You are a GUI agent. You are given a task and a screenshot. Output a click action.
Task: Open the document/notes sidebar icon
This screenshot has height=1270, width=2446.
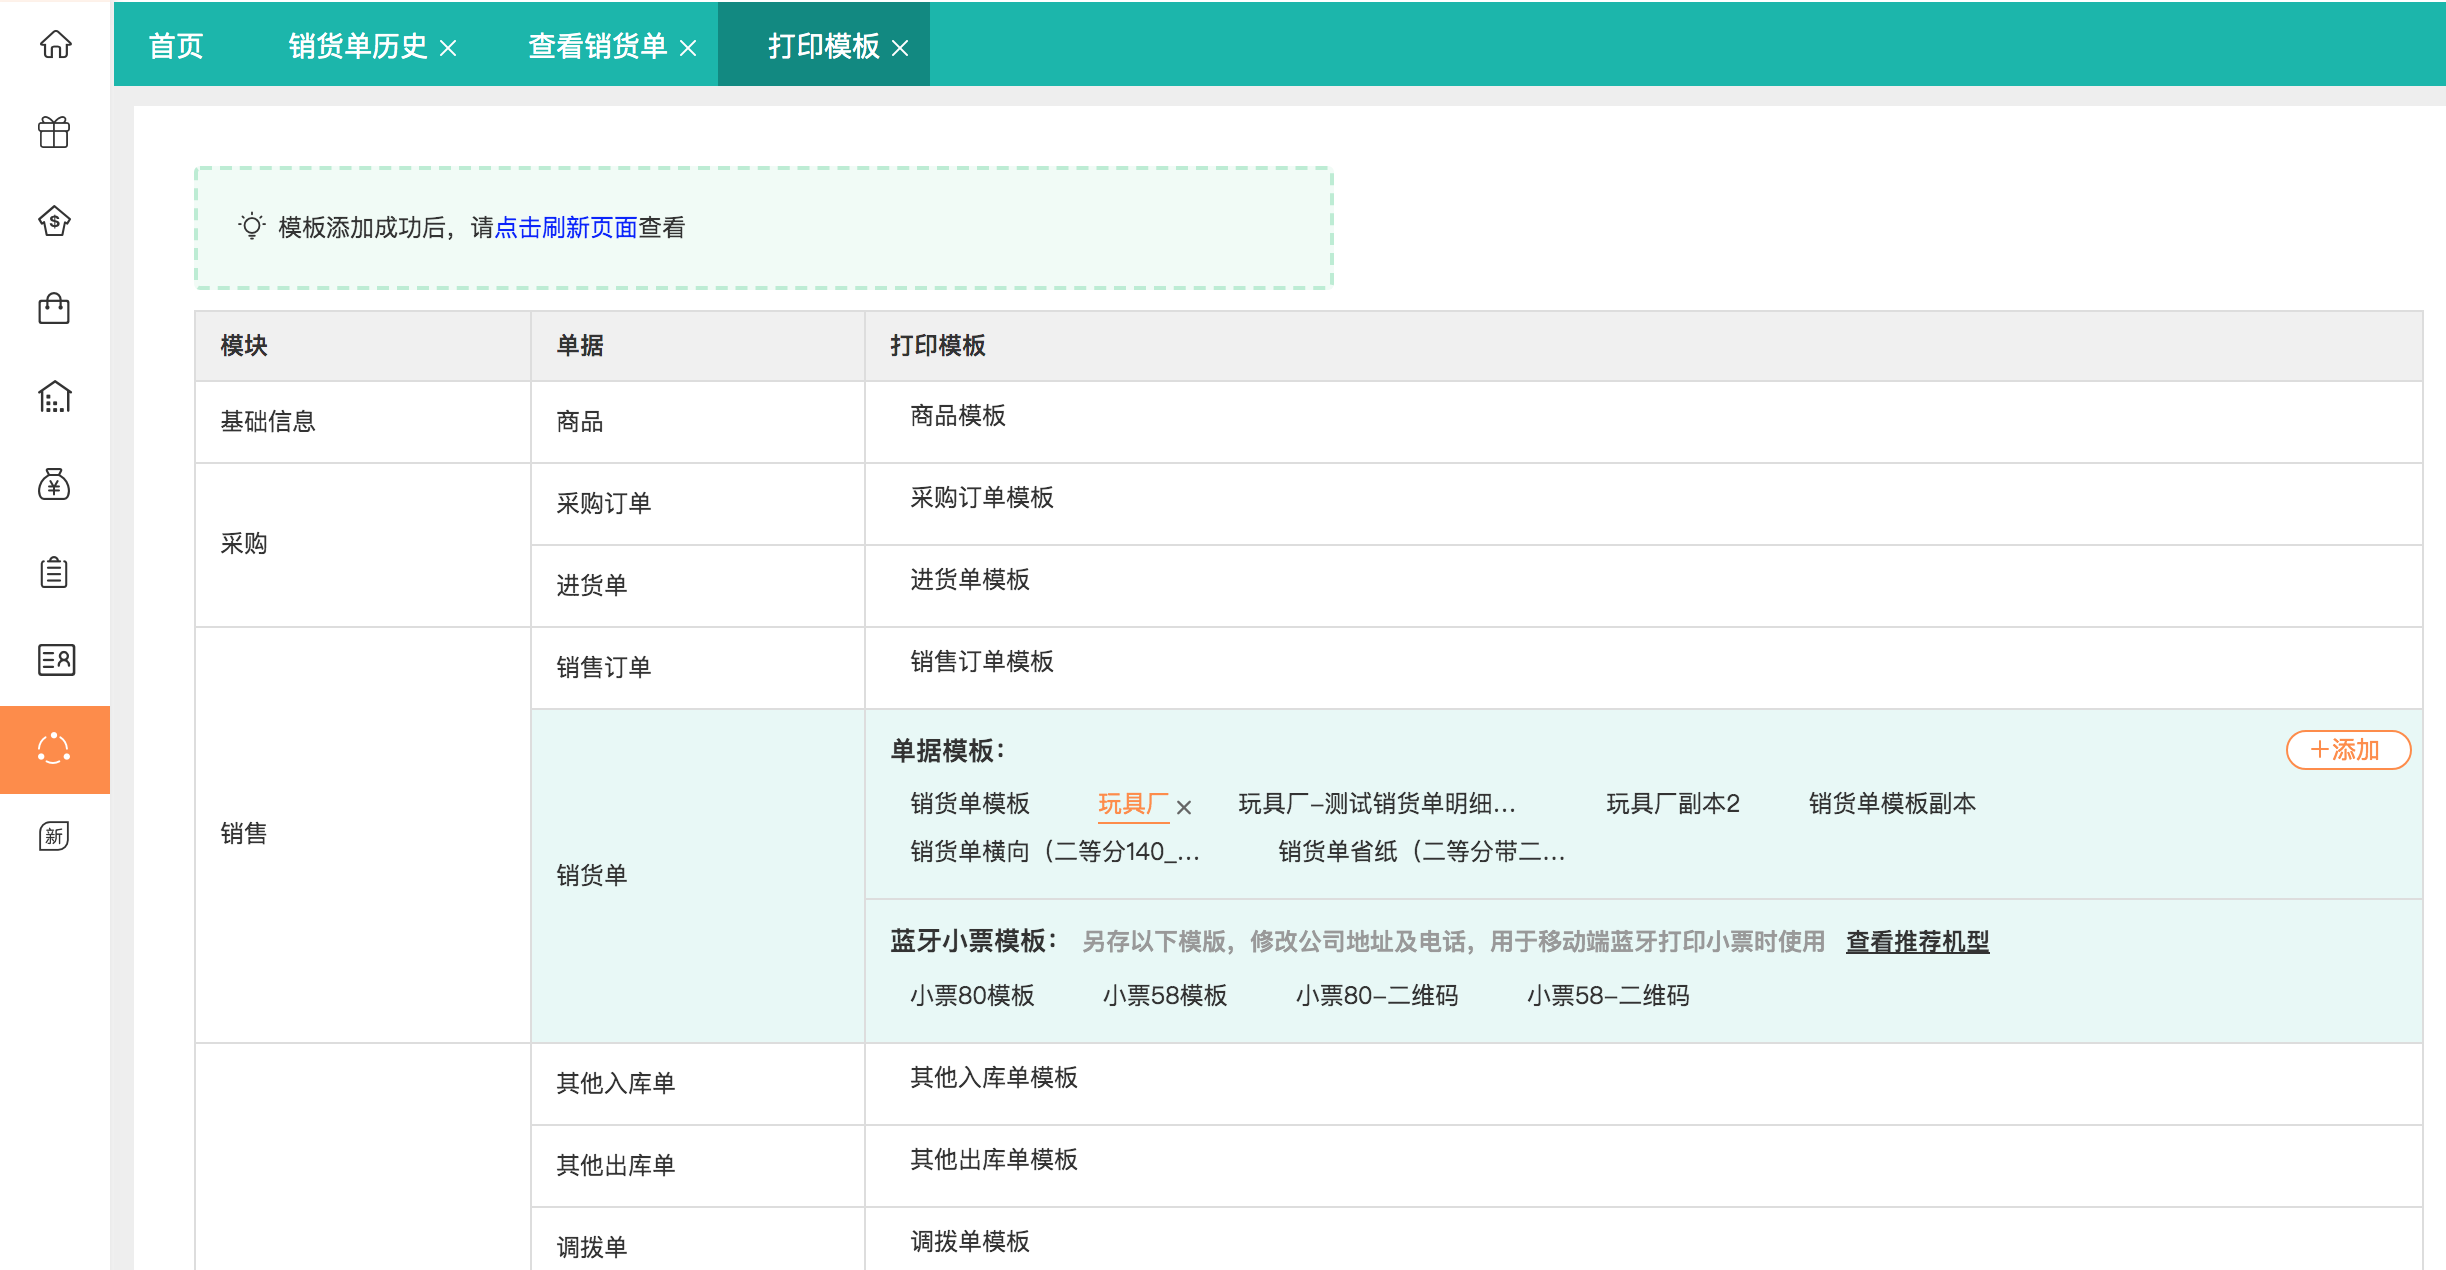[55, 571]
